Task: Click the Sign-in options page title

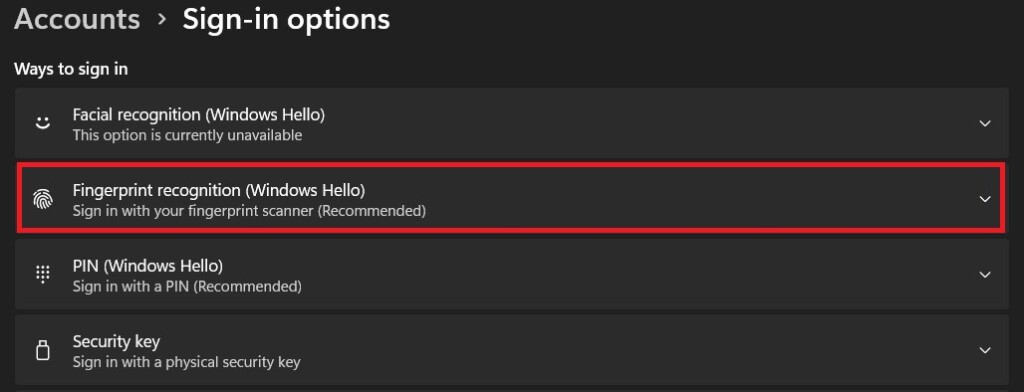Action: tap(286, 20)
